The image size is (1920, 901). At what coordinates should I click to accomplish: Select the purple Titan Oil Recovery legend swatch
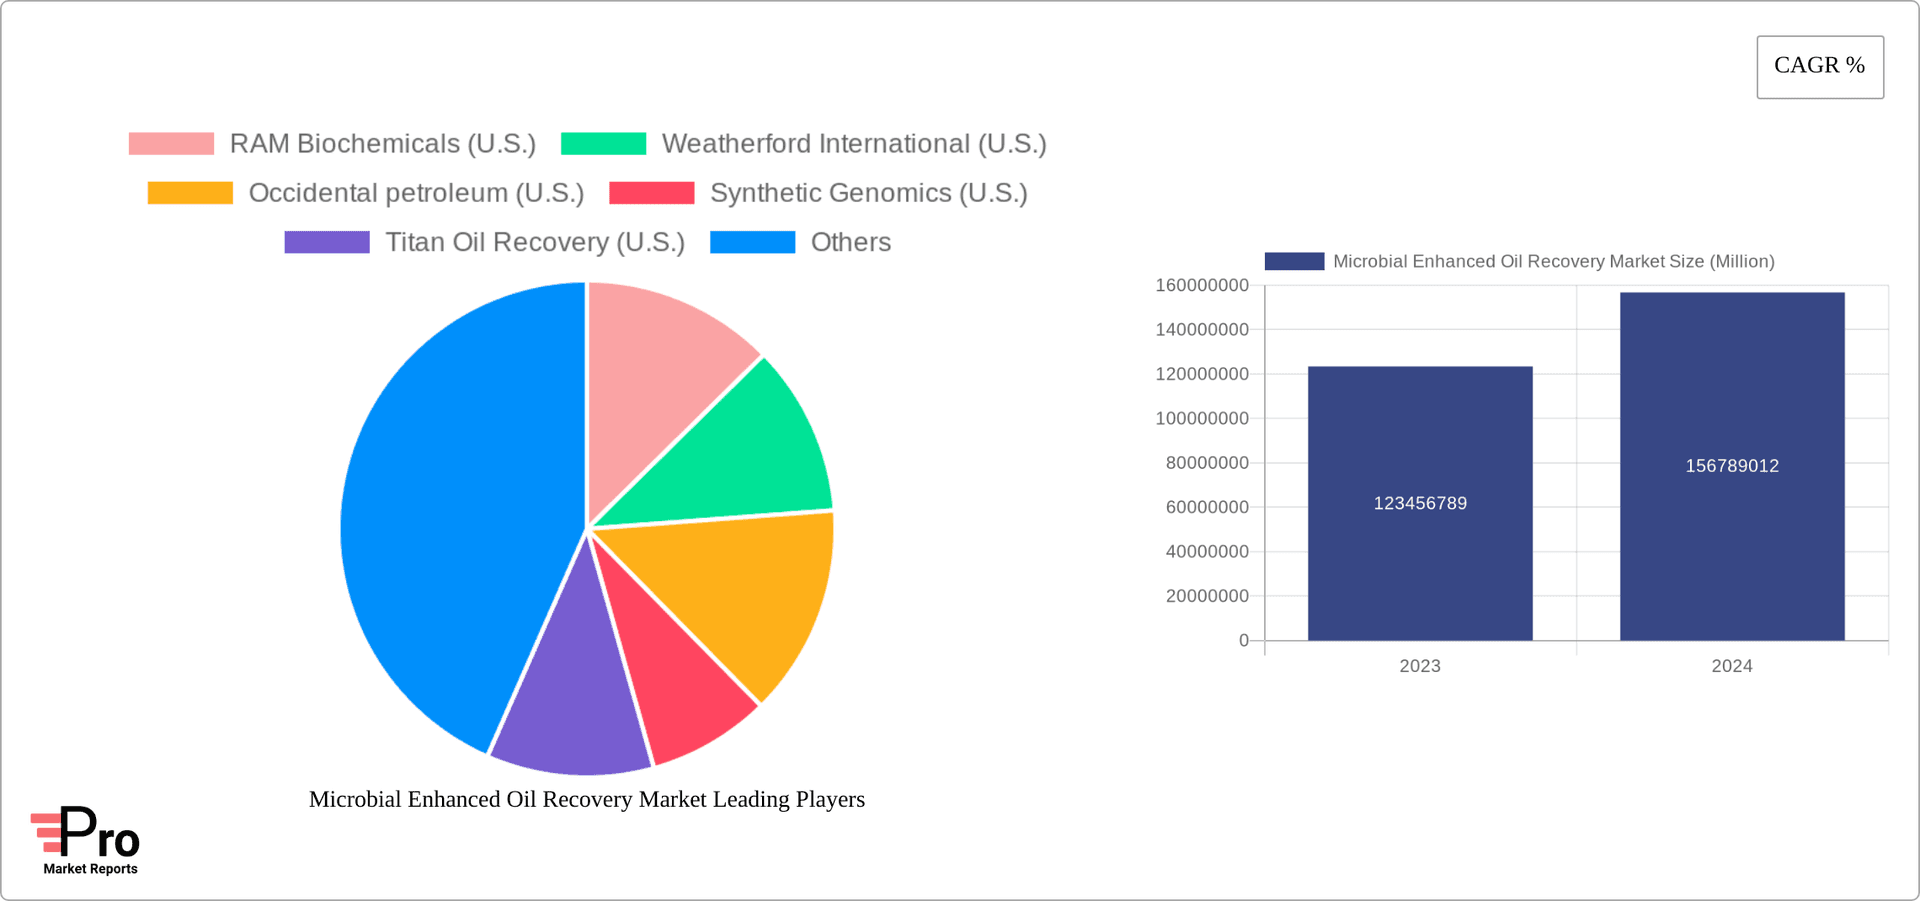click(325, 241)
